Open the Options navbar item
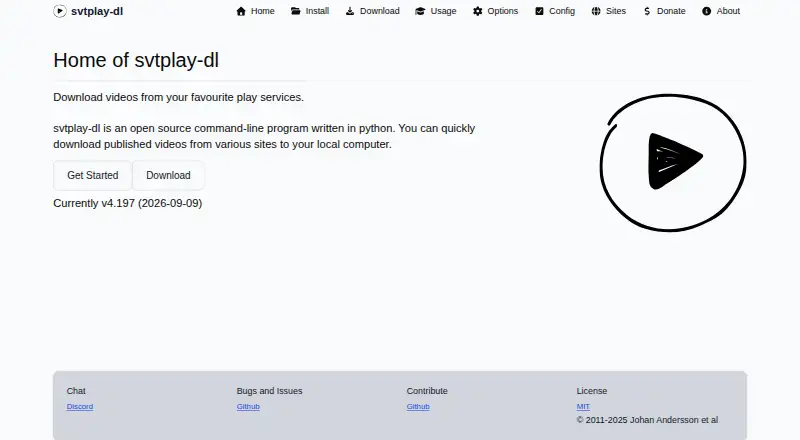800x440 pixels. [x=495, y=11]
